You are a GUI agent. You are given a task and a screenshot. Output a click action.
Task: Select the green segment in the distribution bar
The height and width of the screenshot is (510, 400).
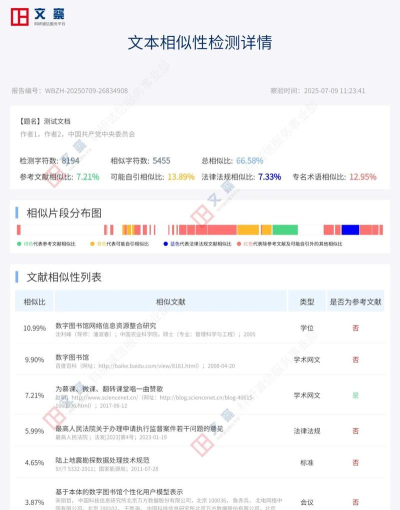pyautogui.click(x=285, y=230)
